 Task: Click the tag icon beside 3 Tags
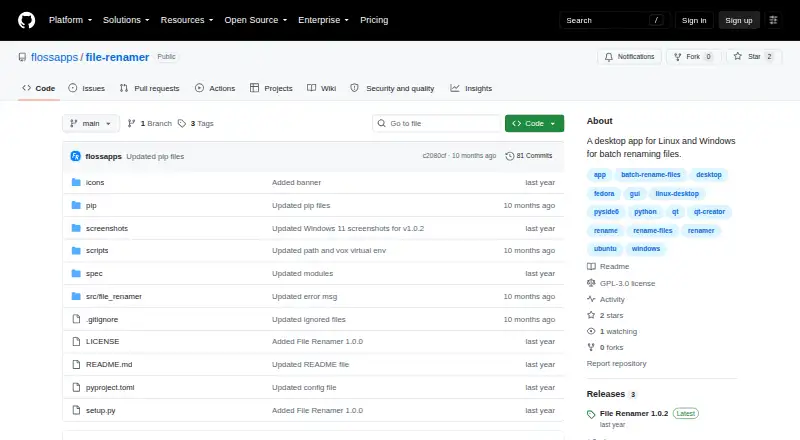[x=182, y=124]
